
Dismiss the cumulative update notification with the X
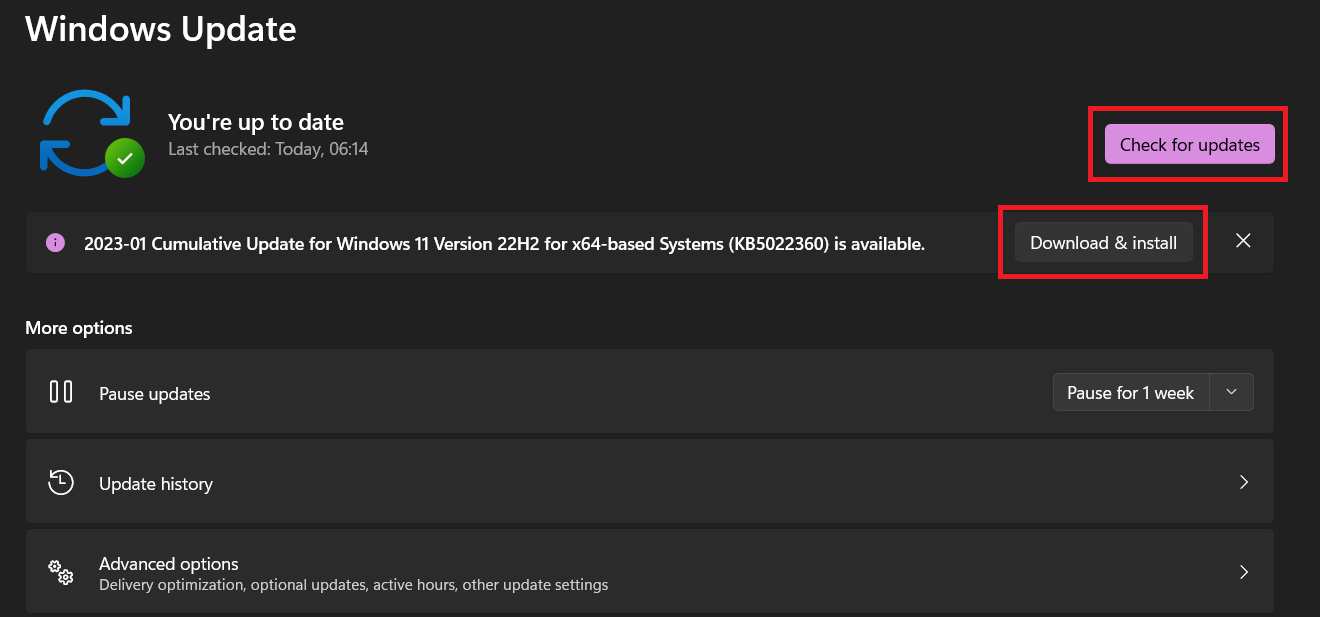[1243, 241]
